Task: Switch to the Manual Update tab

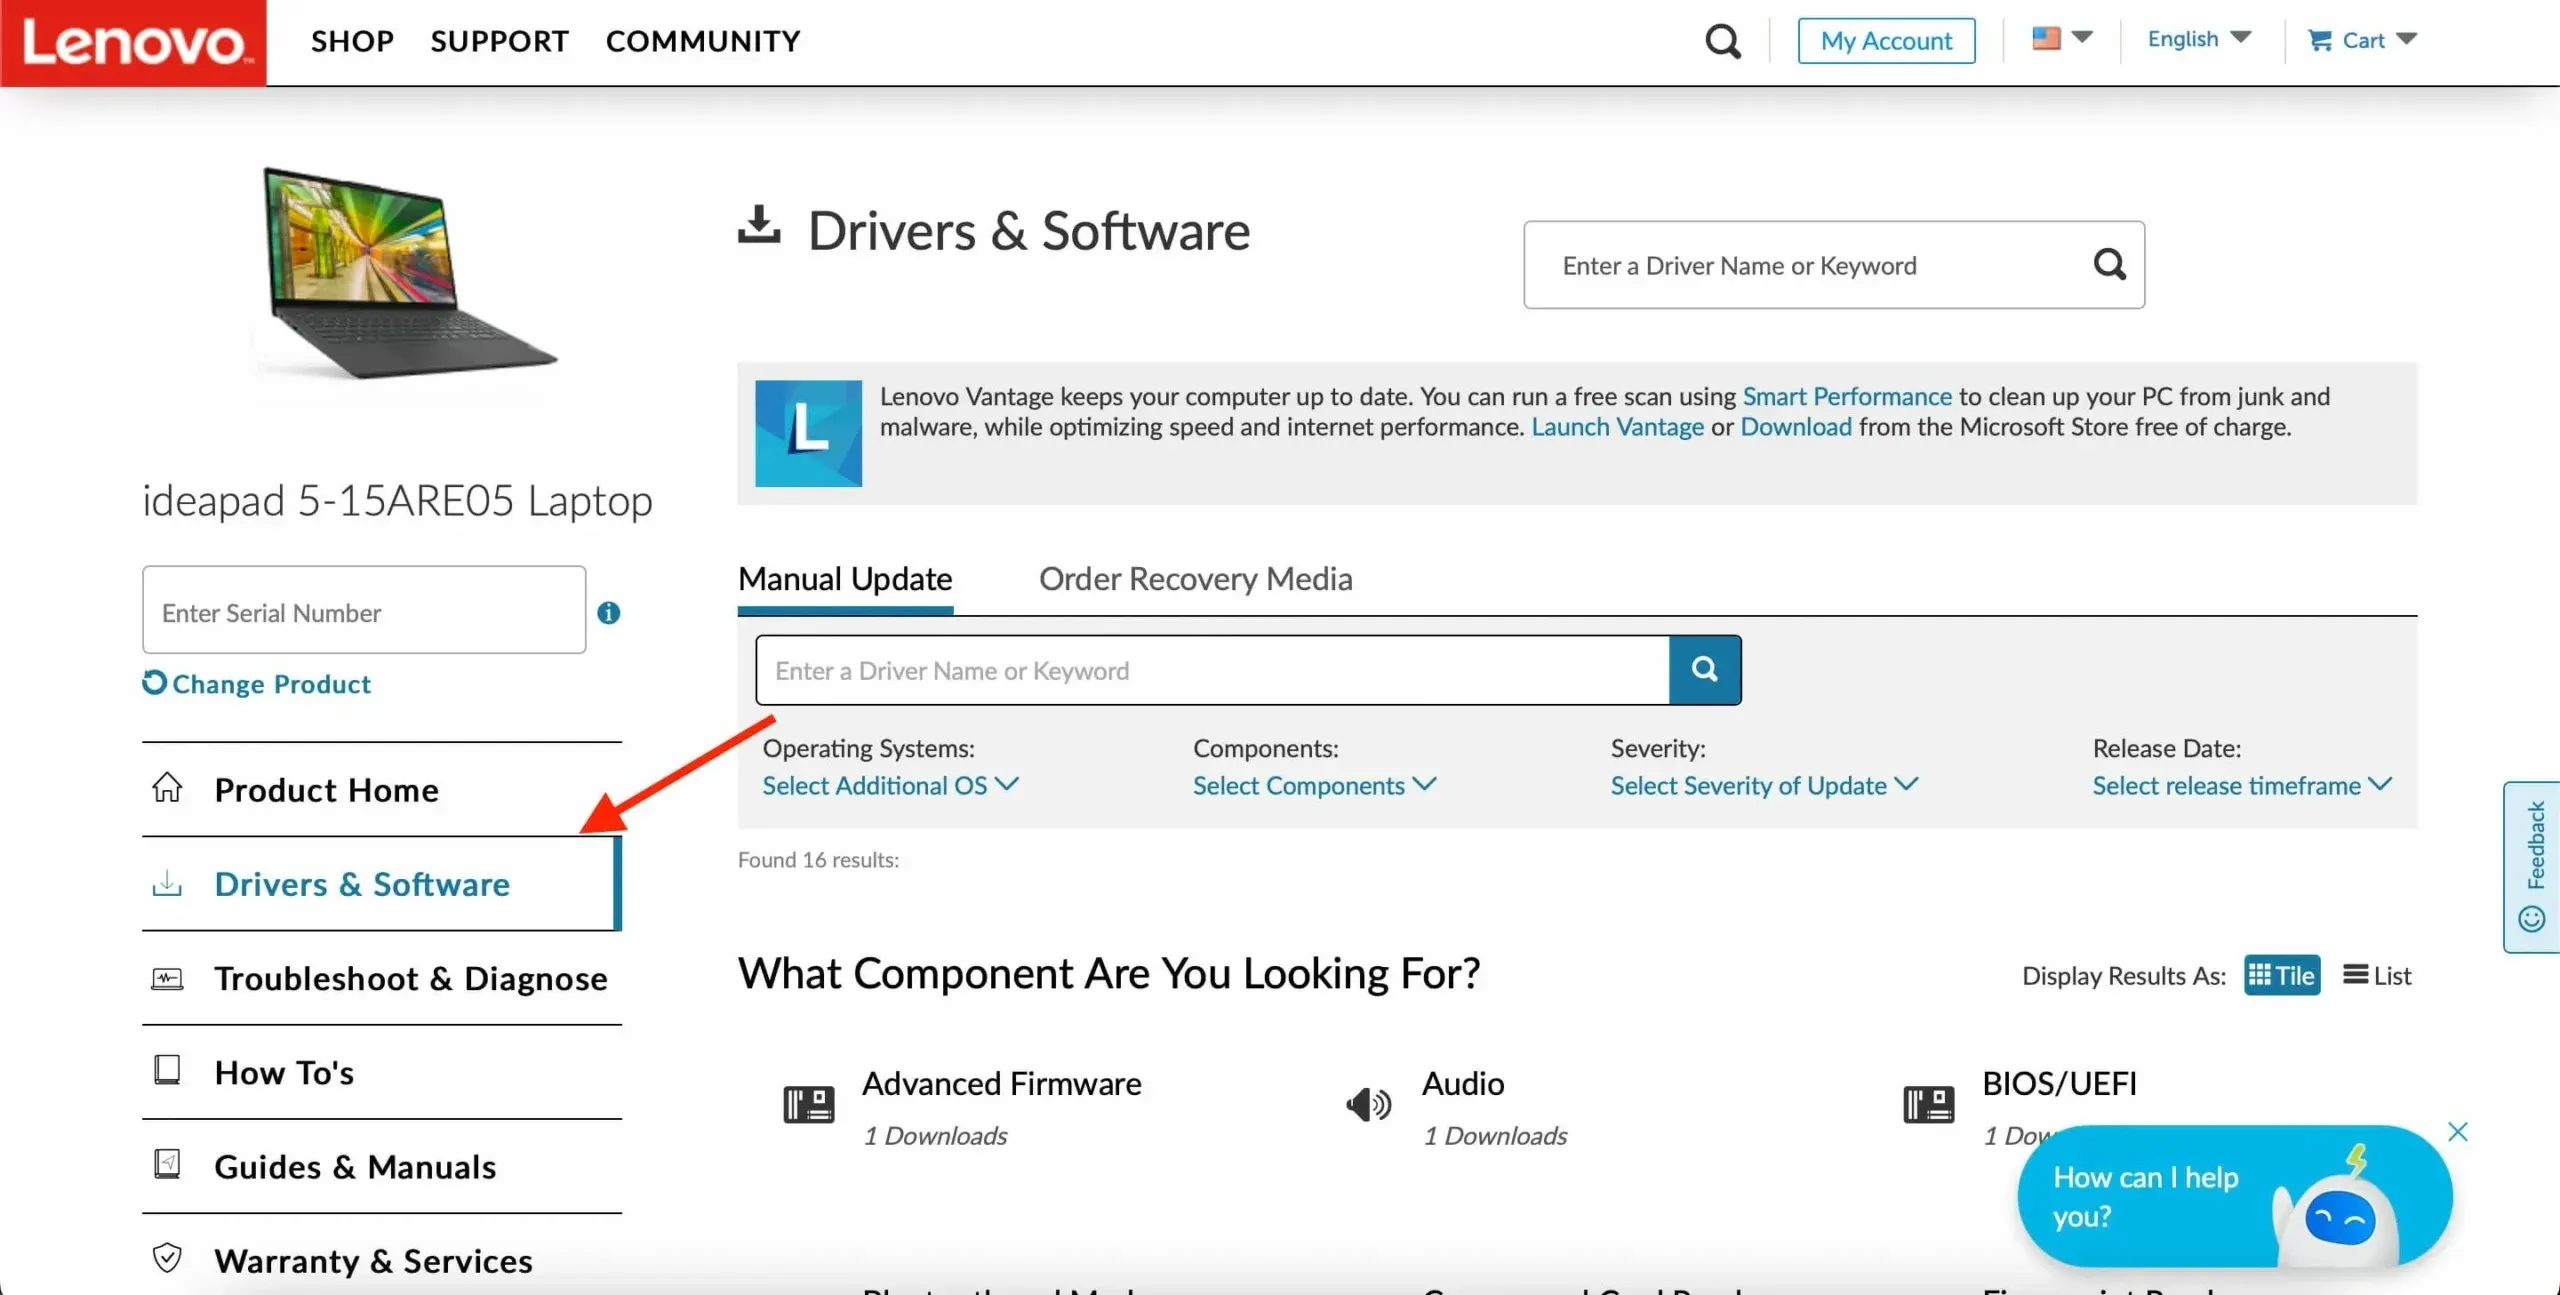Action: coord(844,576)
